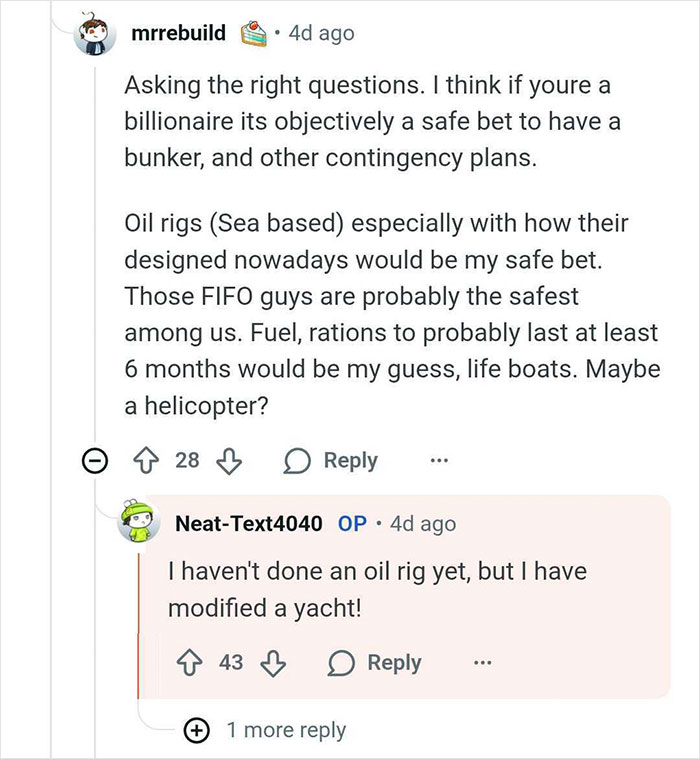Viewport: 700px width, 759px height.
Task: Click the 28 vote score
Action: coord(187,461)
